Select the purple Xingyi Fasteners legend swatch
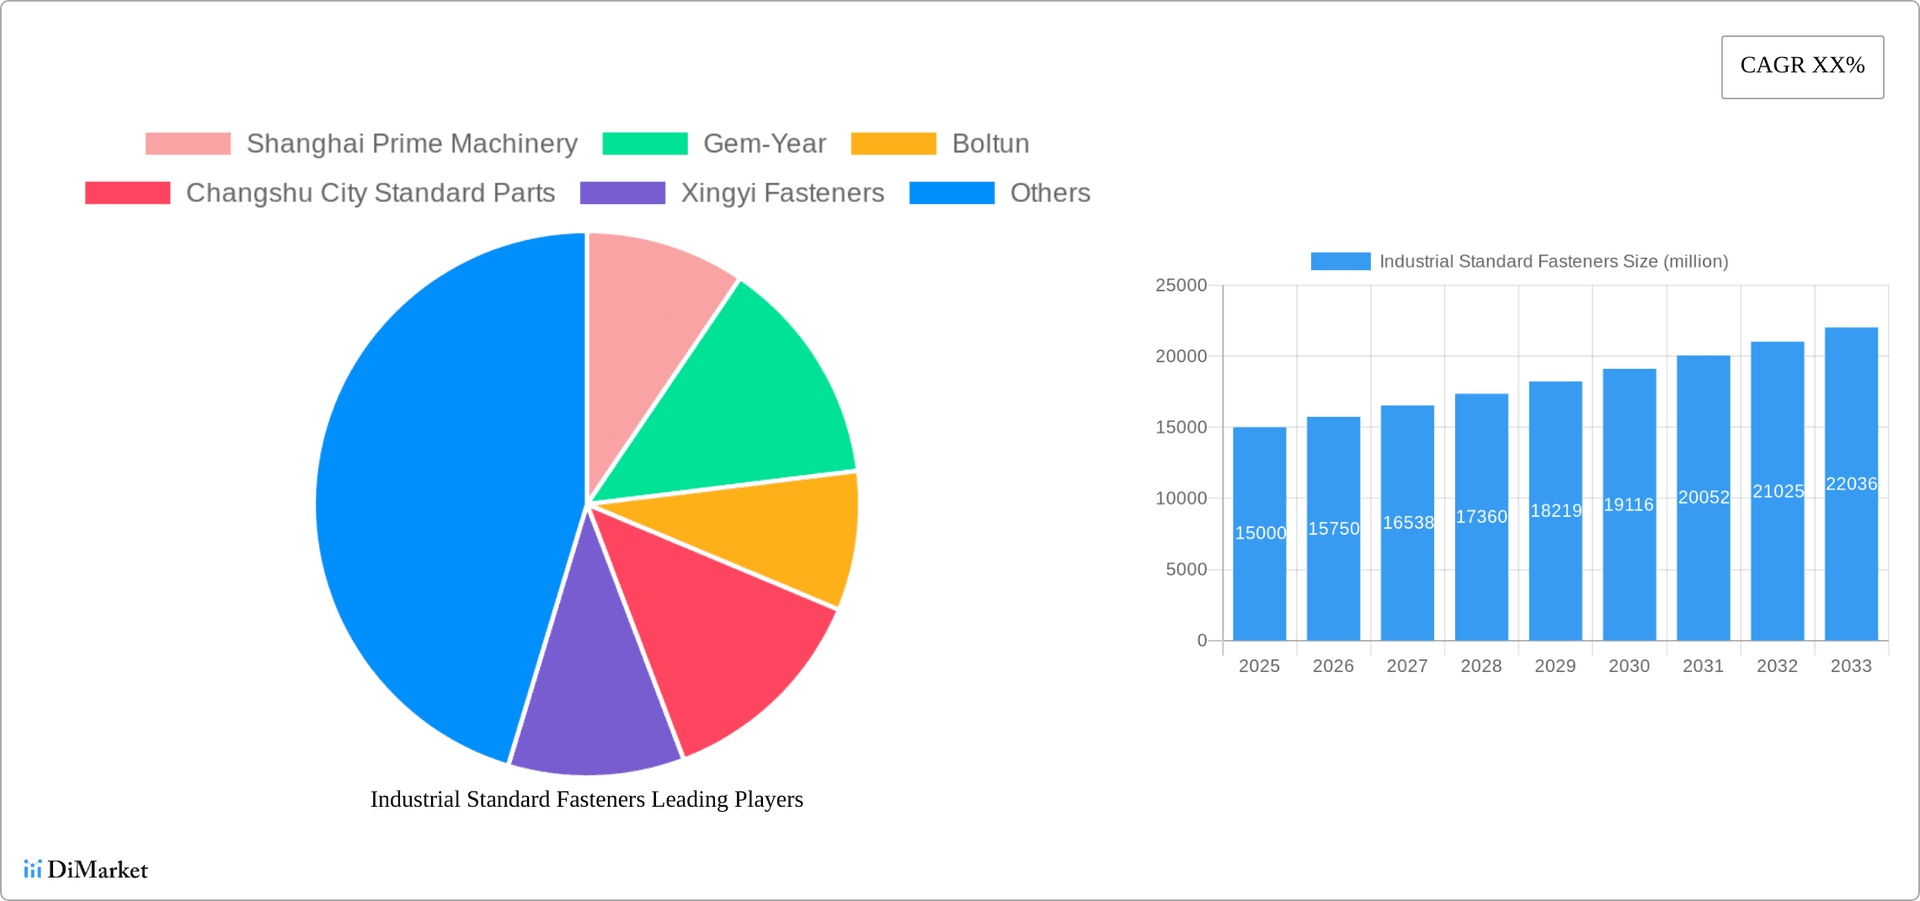Viewport: 1920px width, 901px height. click(623, 192)
